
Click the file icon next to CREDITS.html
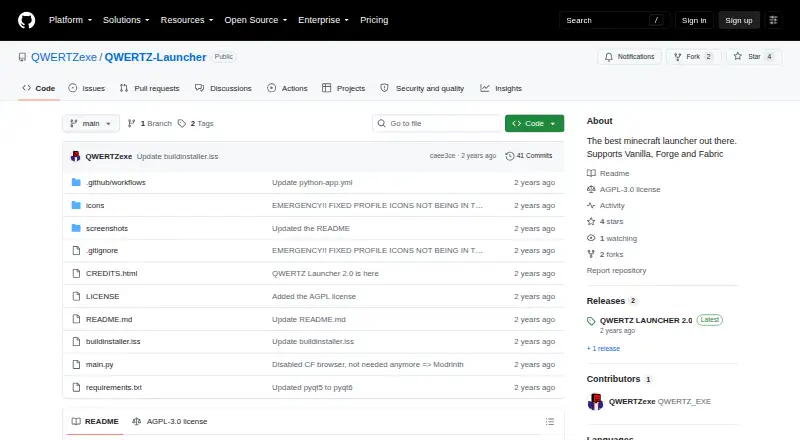(76, 274)
